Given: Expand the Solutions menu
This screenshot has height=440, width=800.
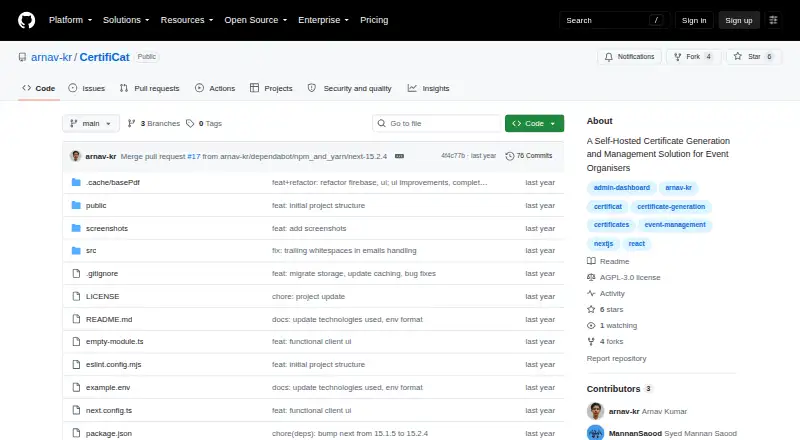Looking at the screenshot, I should click(x=126, y=20).
